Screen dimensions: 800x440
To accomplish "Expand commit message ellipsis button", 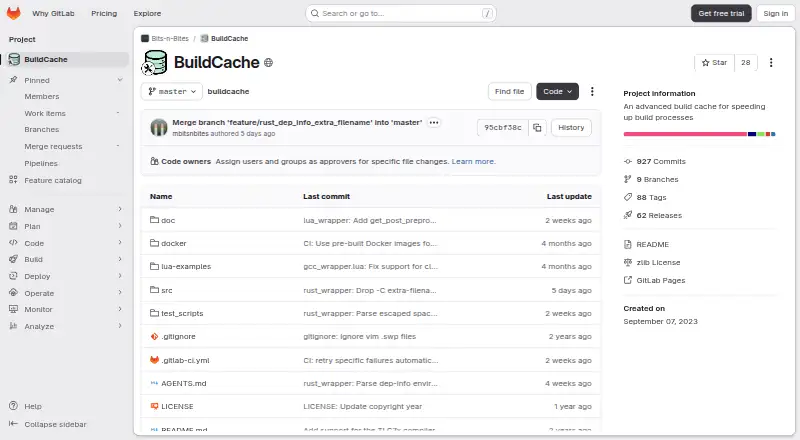I will click(x=434, y=123).
